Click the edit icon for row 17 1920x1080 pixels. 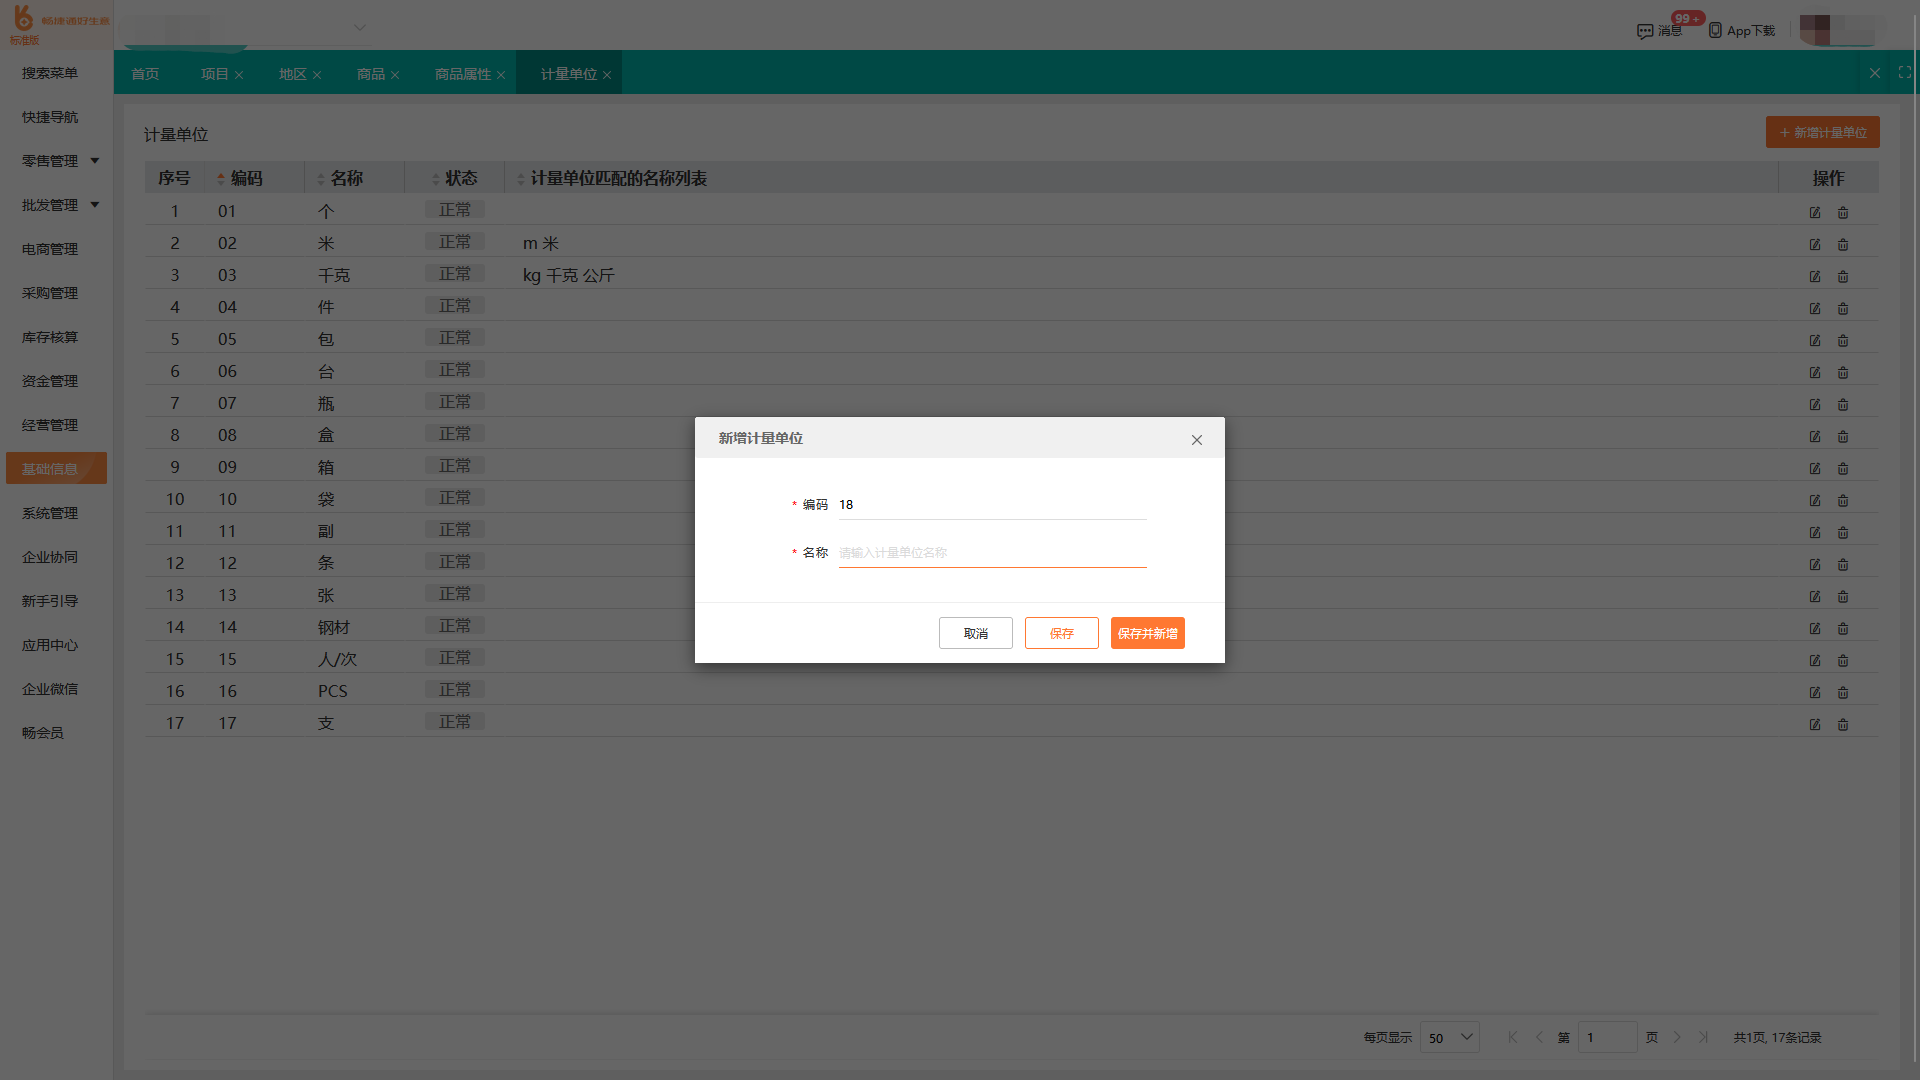coord(1815,724)
